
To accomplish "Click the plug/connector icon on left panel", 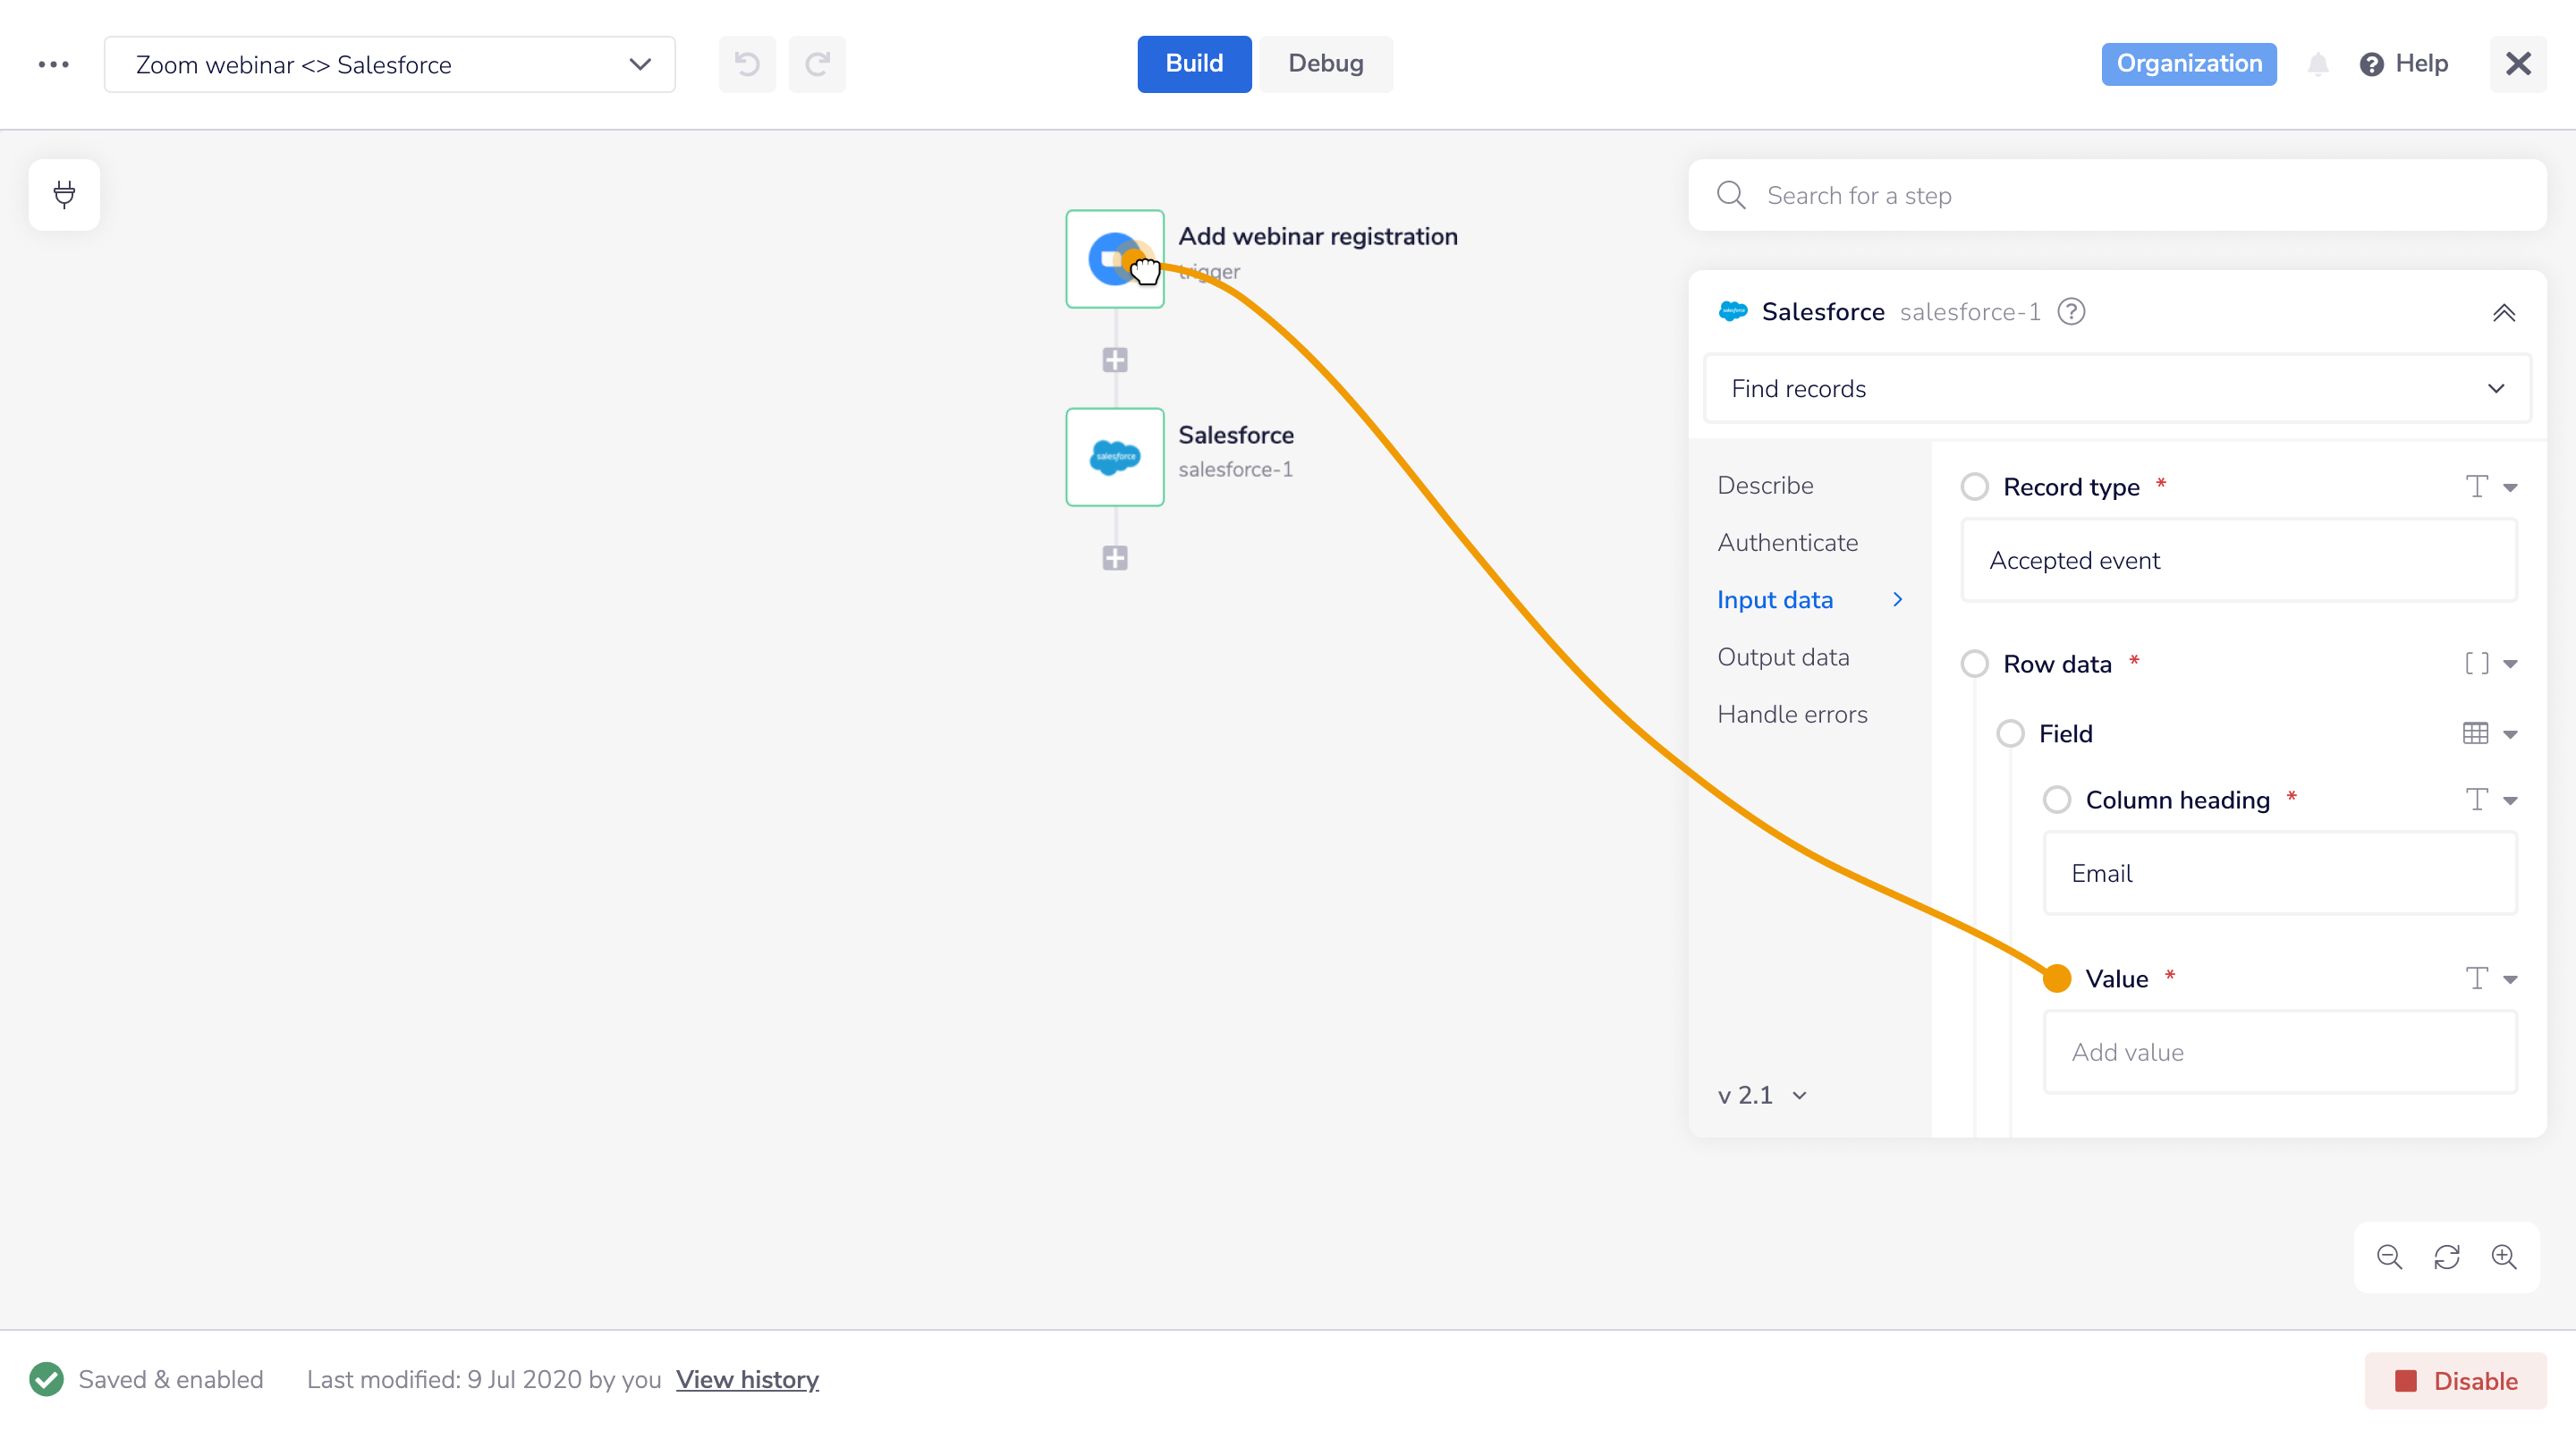I will (x=65, y=194).
